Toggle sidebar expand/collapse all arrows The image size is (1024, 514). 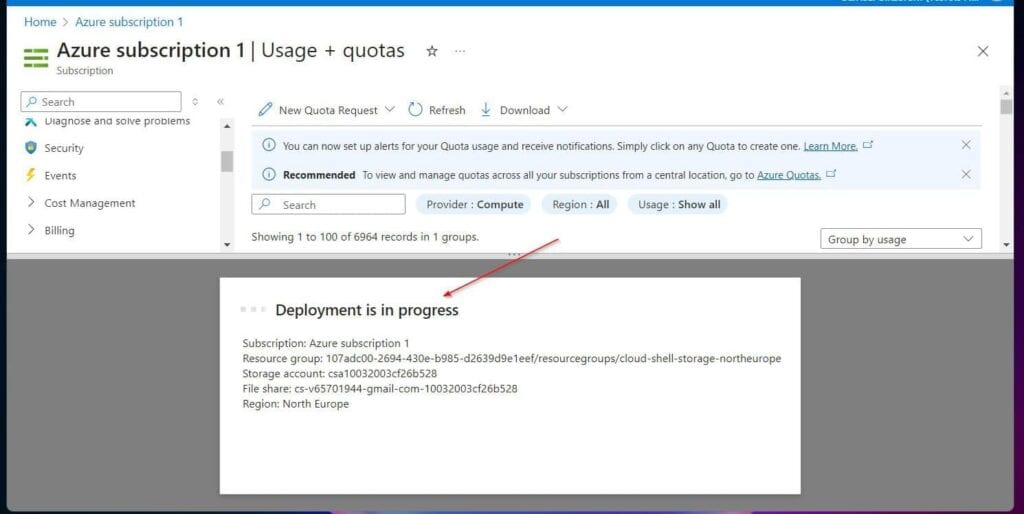tap(195, 101)
